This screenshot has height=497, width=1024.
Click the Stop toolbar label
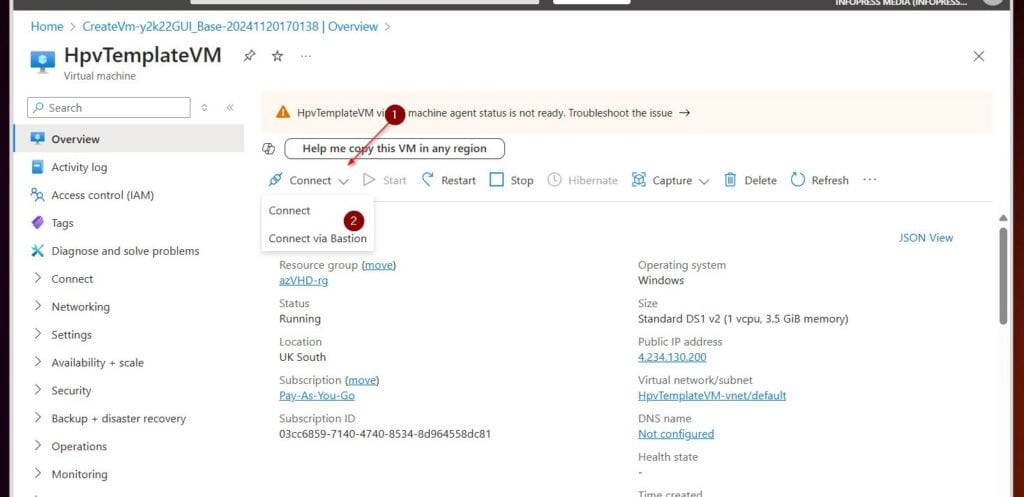click(522, 180)
